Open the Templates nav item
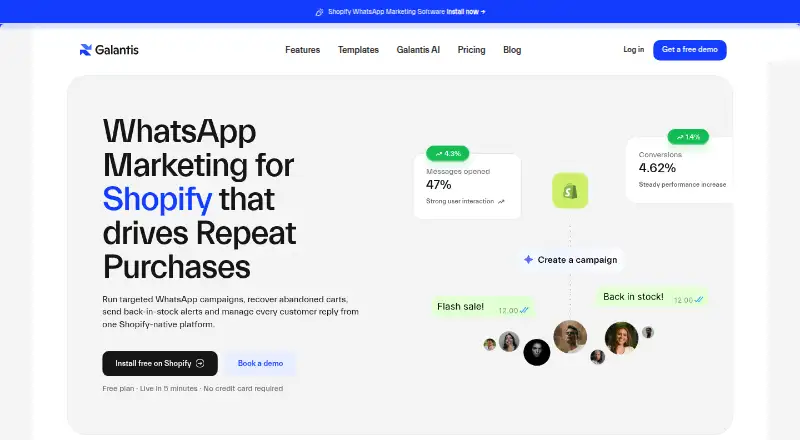800x440 pixels. click(x=358, y=50)
